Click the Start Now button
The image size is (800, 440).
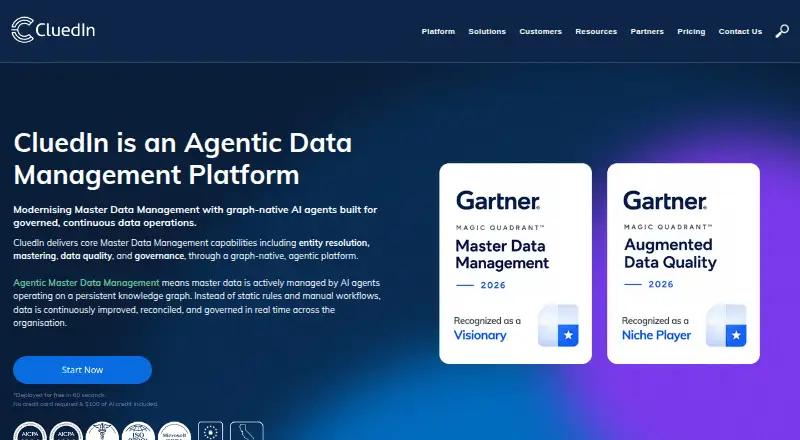[x=83, y=370]
